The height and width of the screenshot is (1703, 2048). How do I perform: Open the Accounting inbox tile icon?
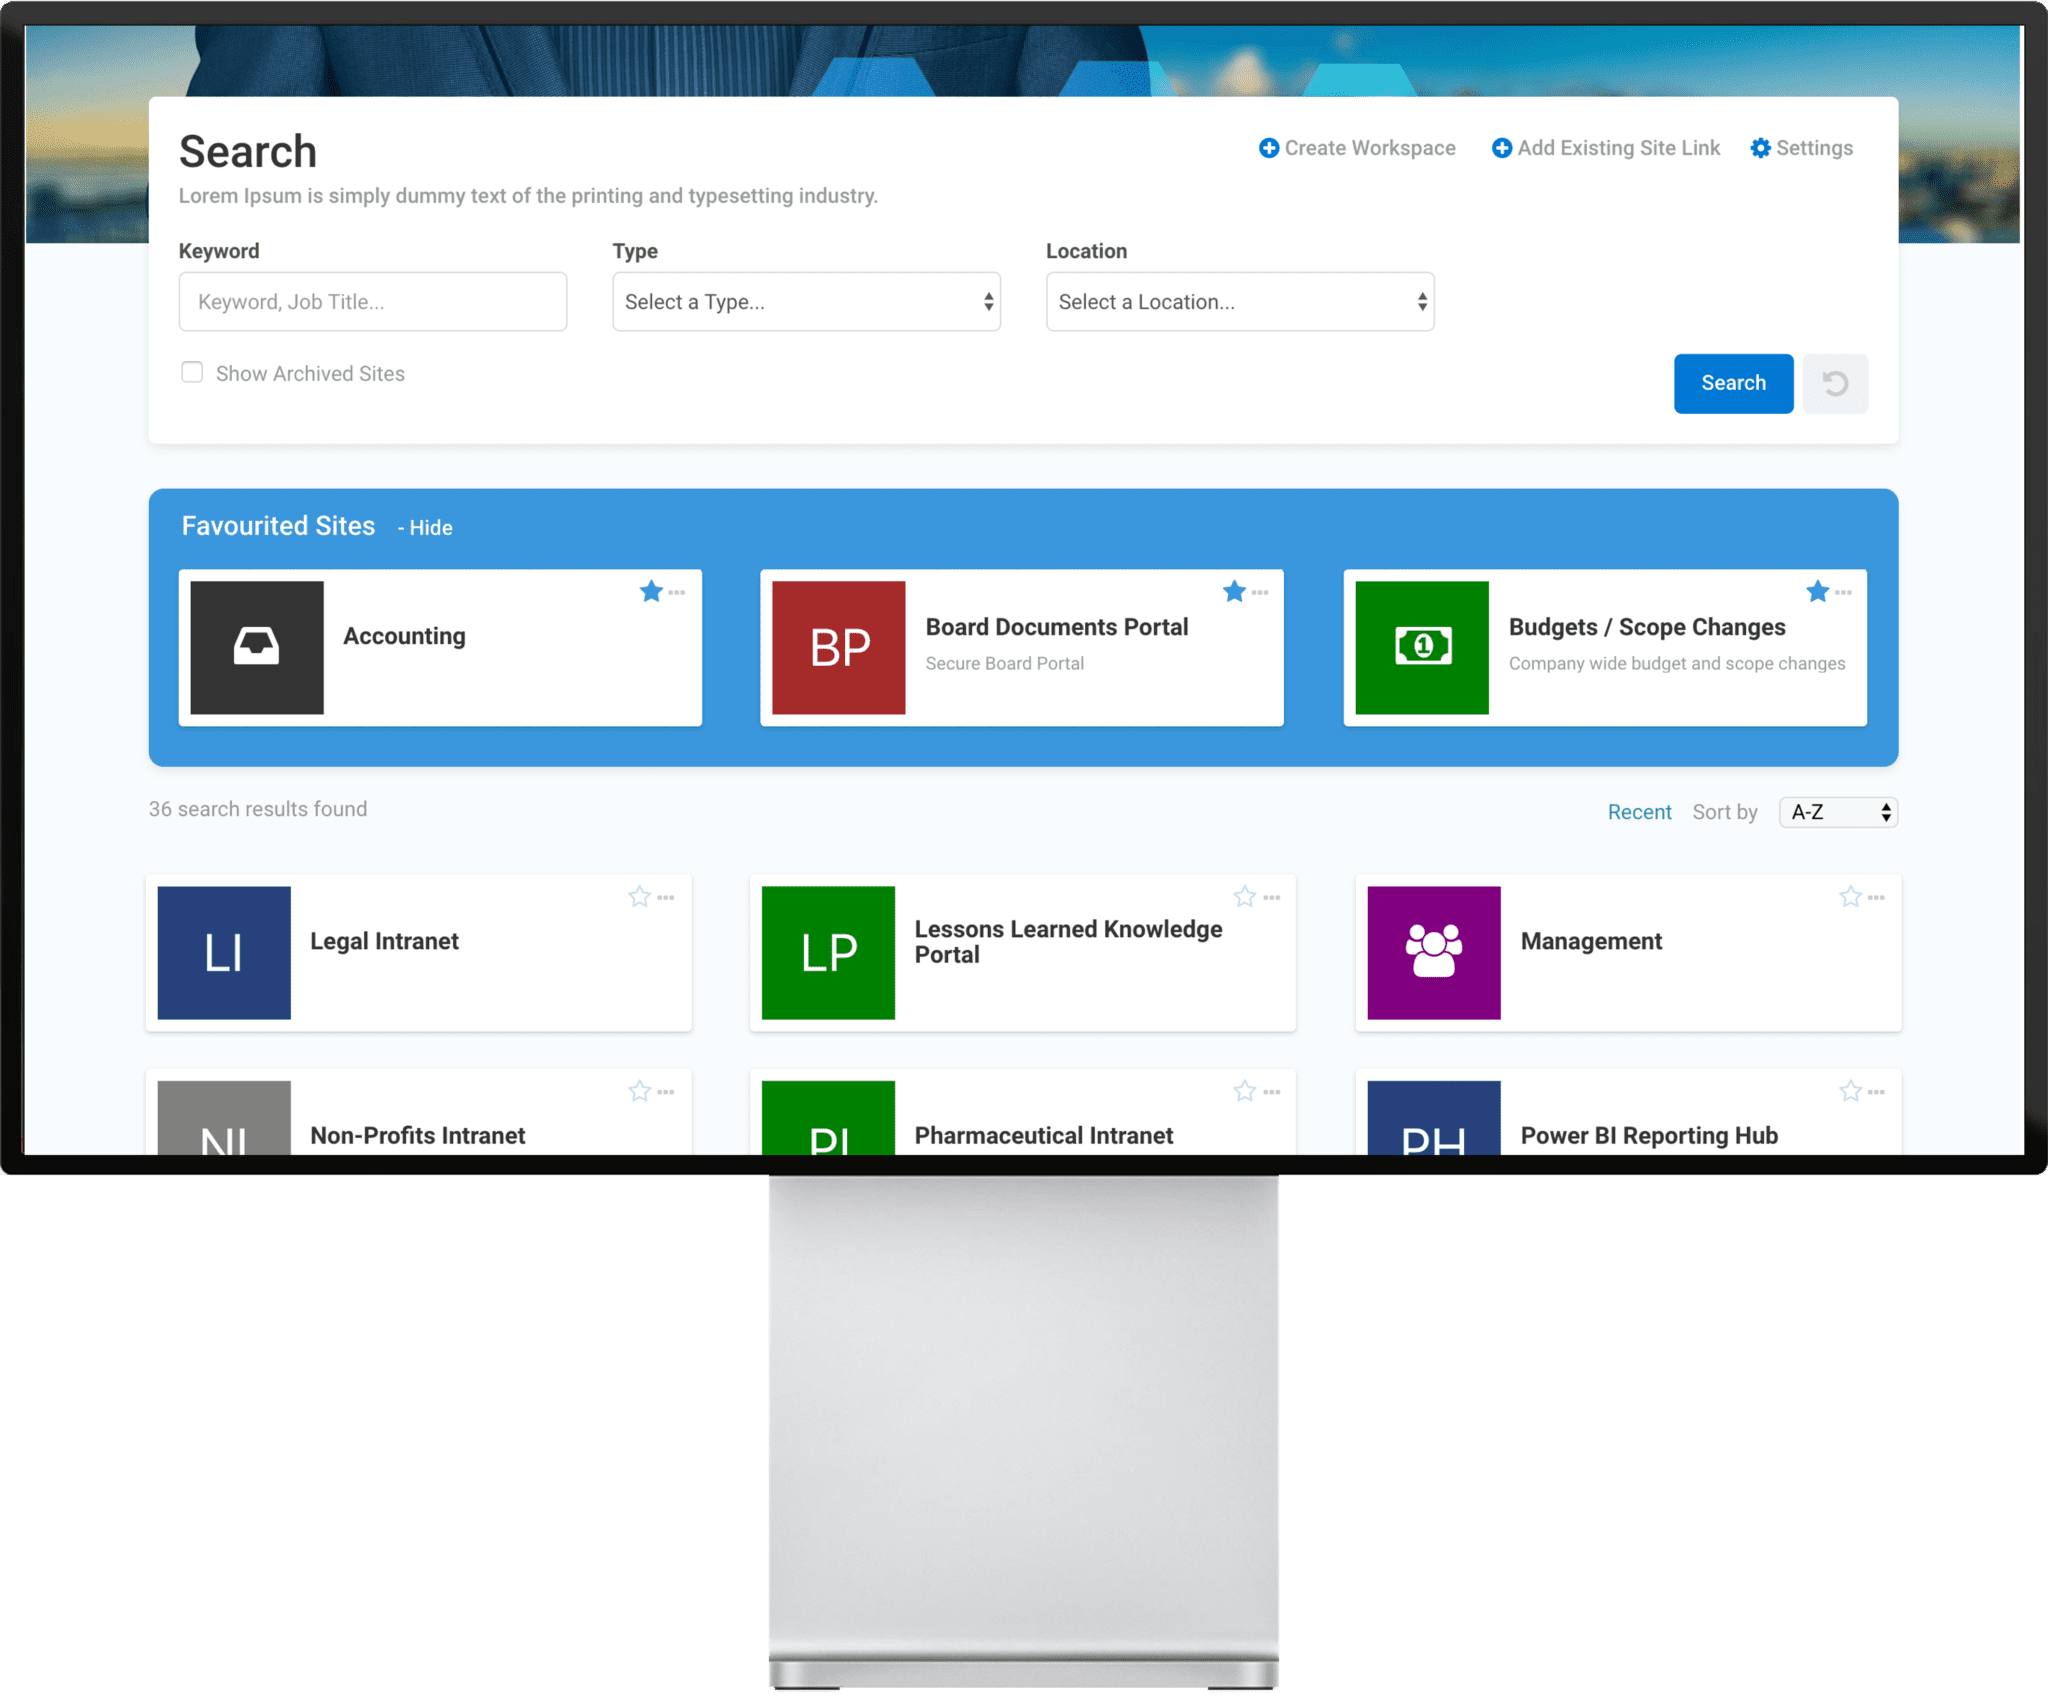point(257,647)
